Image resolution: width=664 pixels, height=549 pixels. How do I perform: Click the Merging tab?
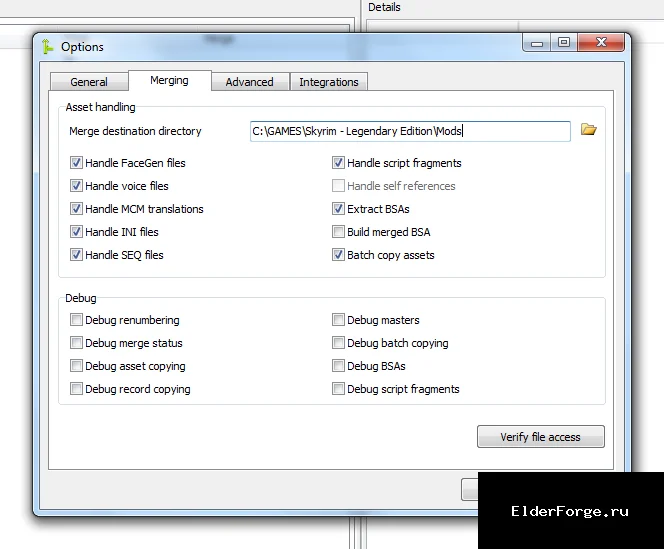click(169, 81)
